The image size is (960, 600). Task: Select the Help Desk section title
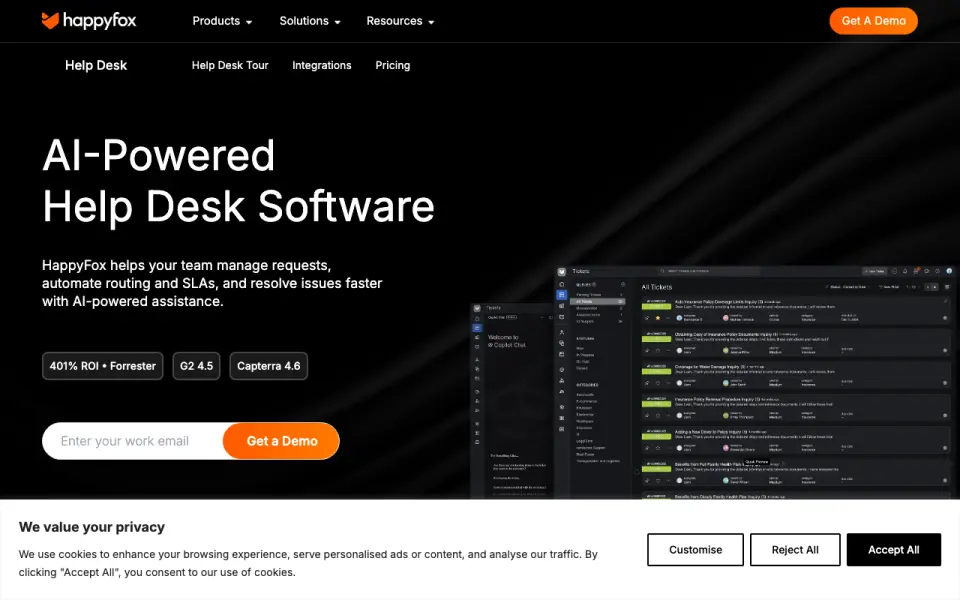(x=96, y=66)
